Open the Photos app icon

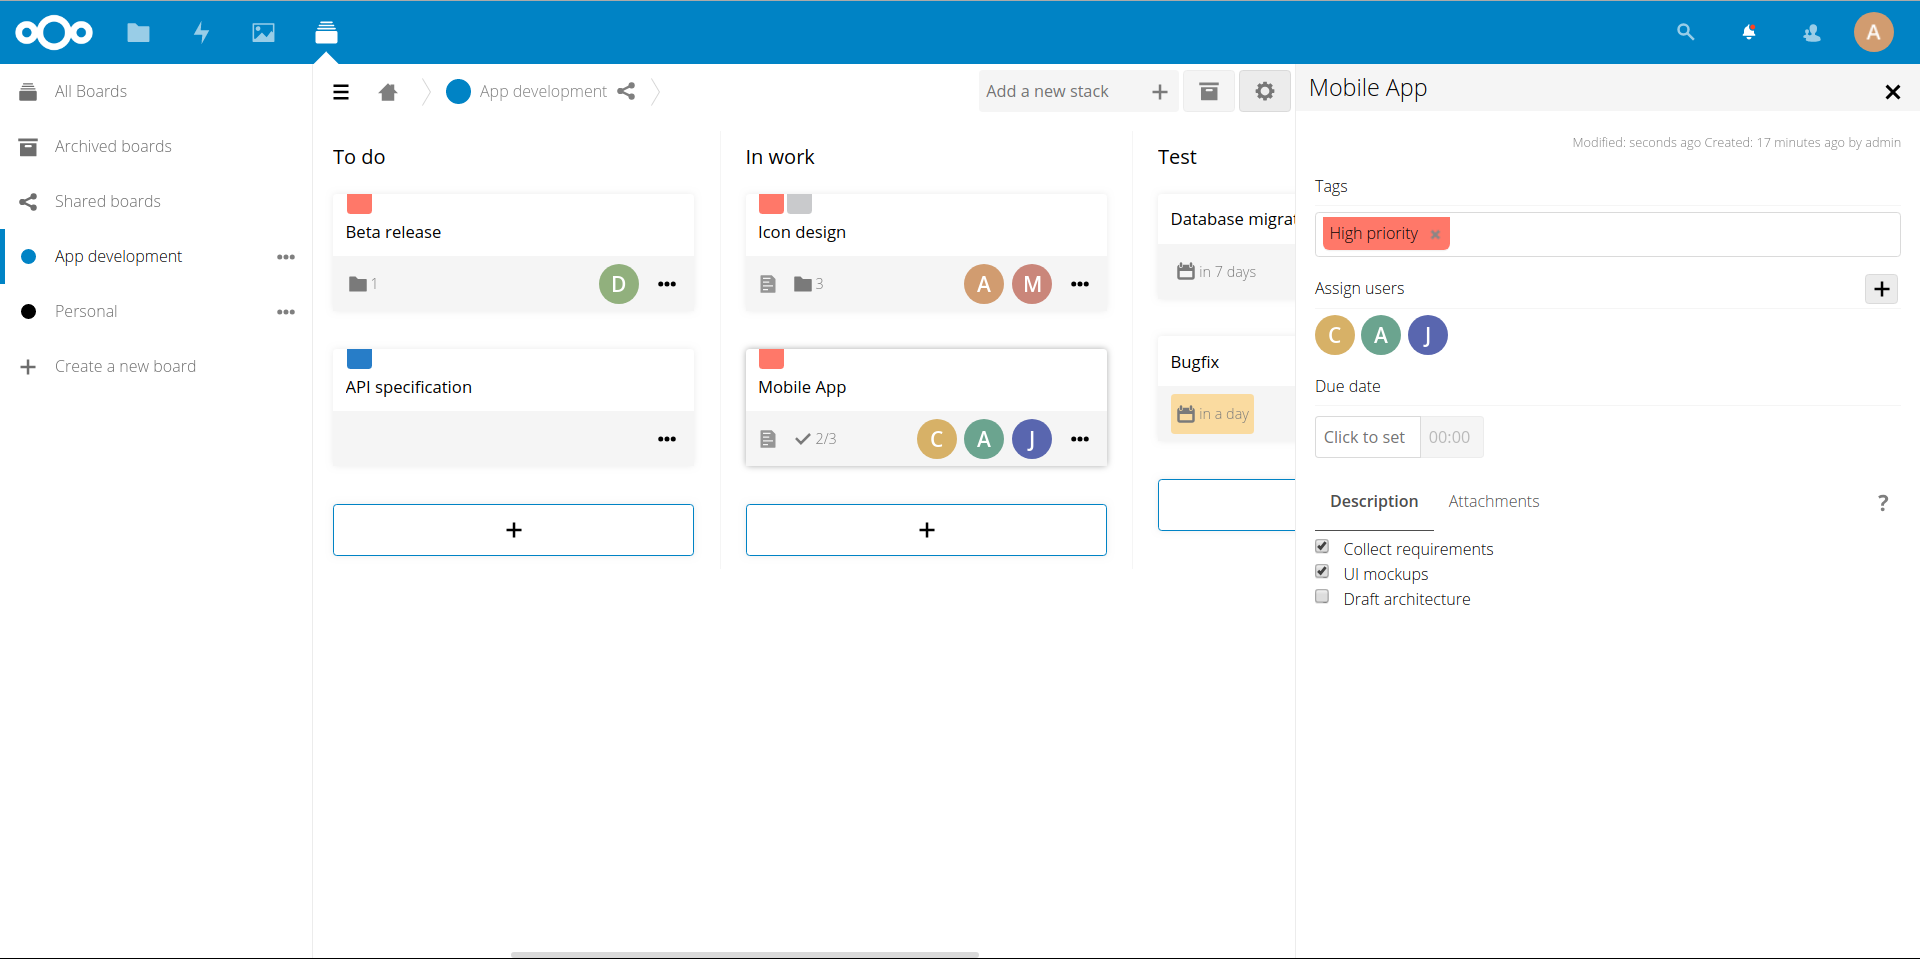coord(263,32)
